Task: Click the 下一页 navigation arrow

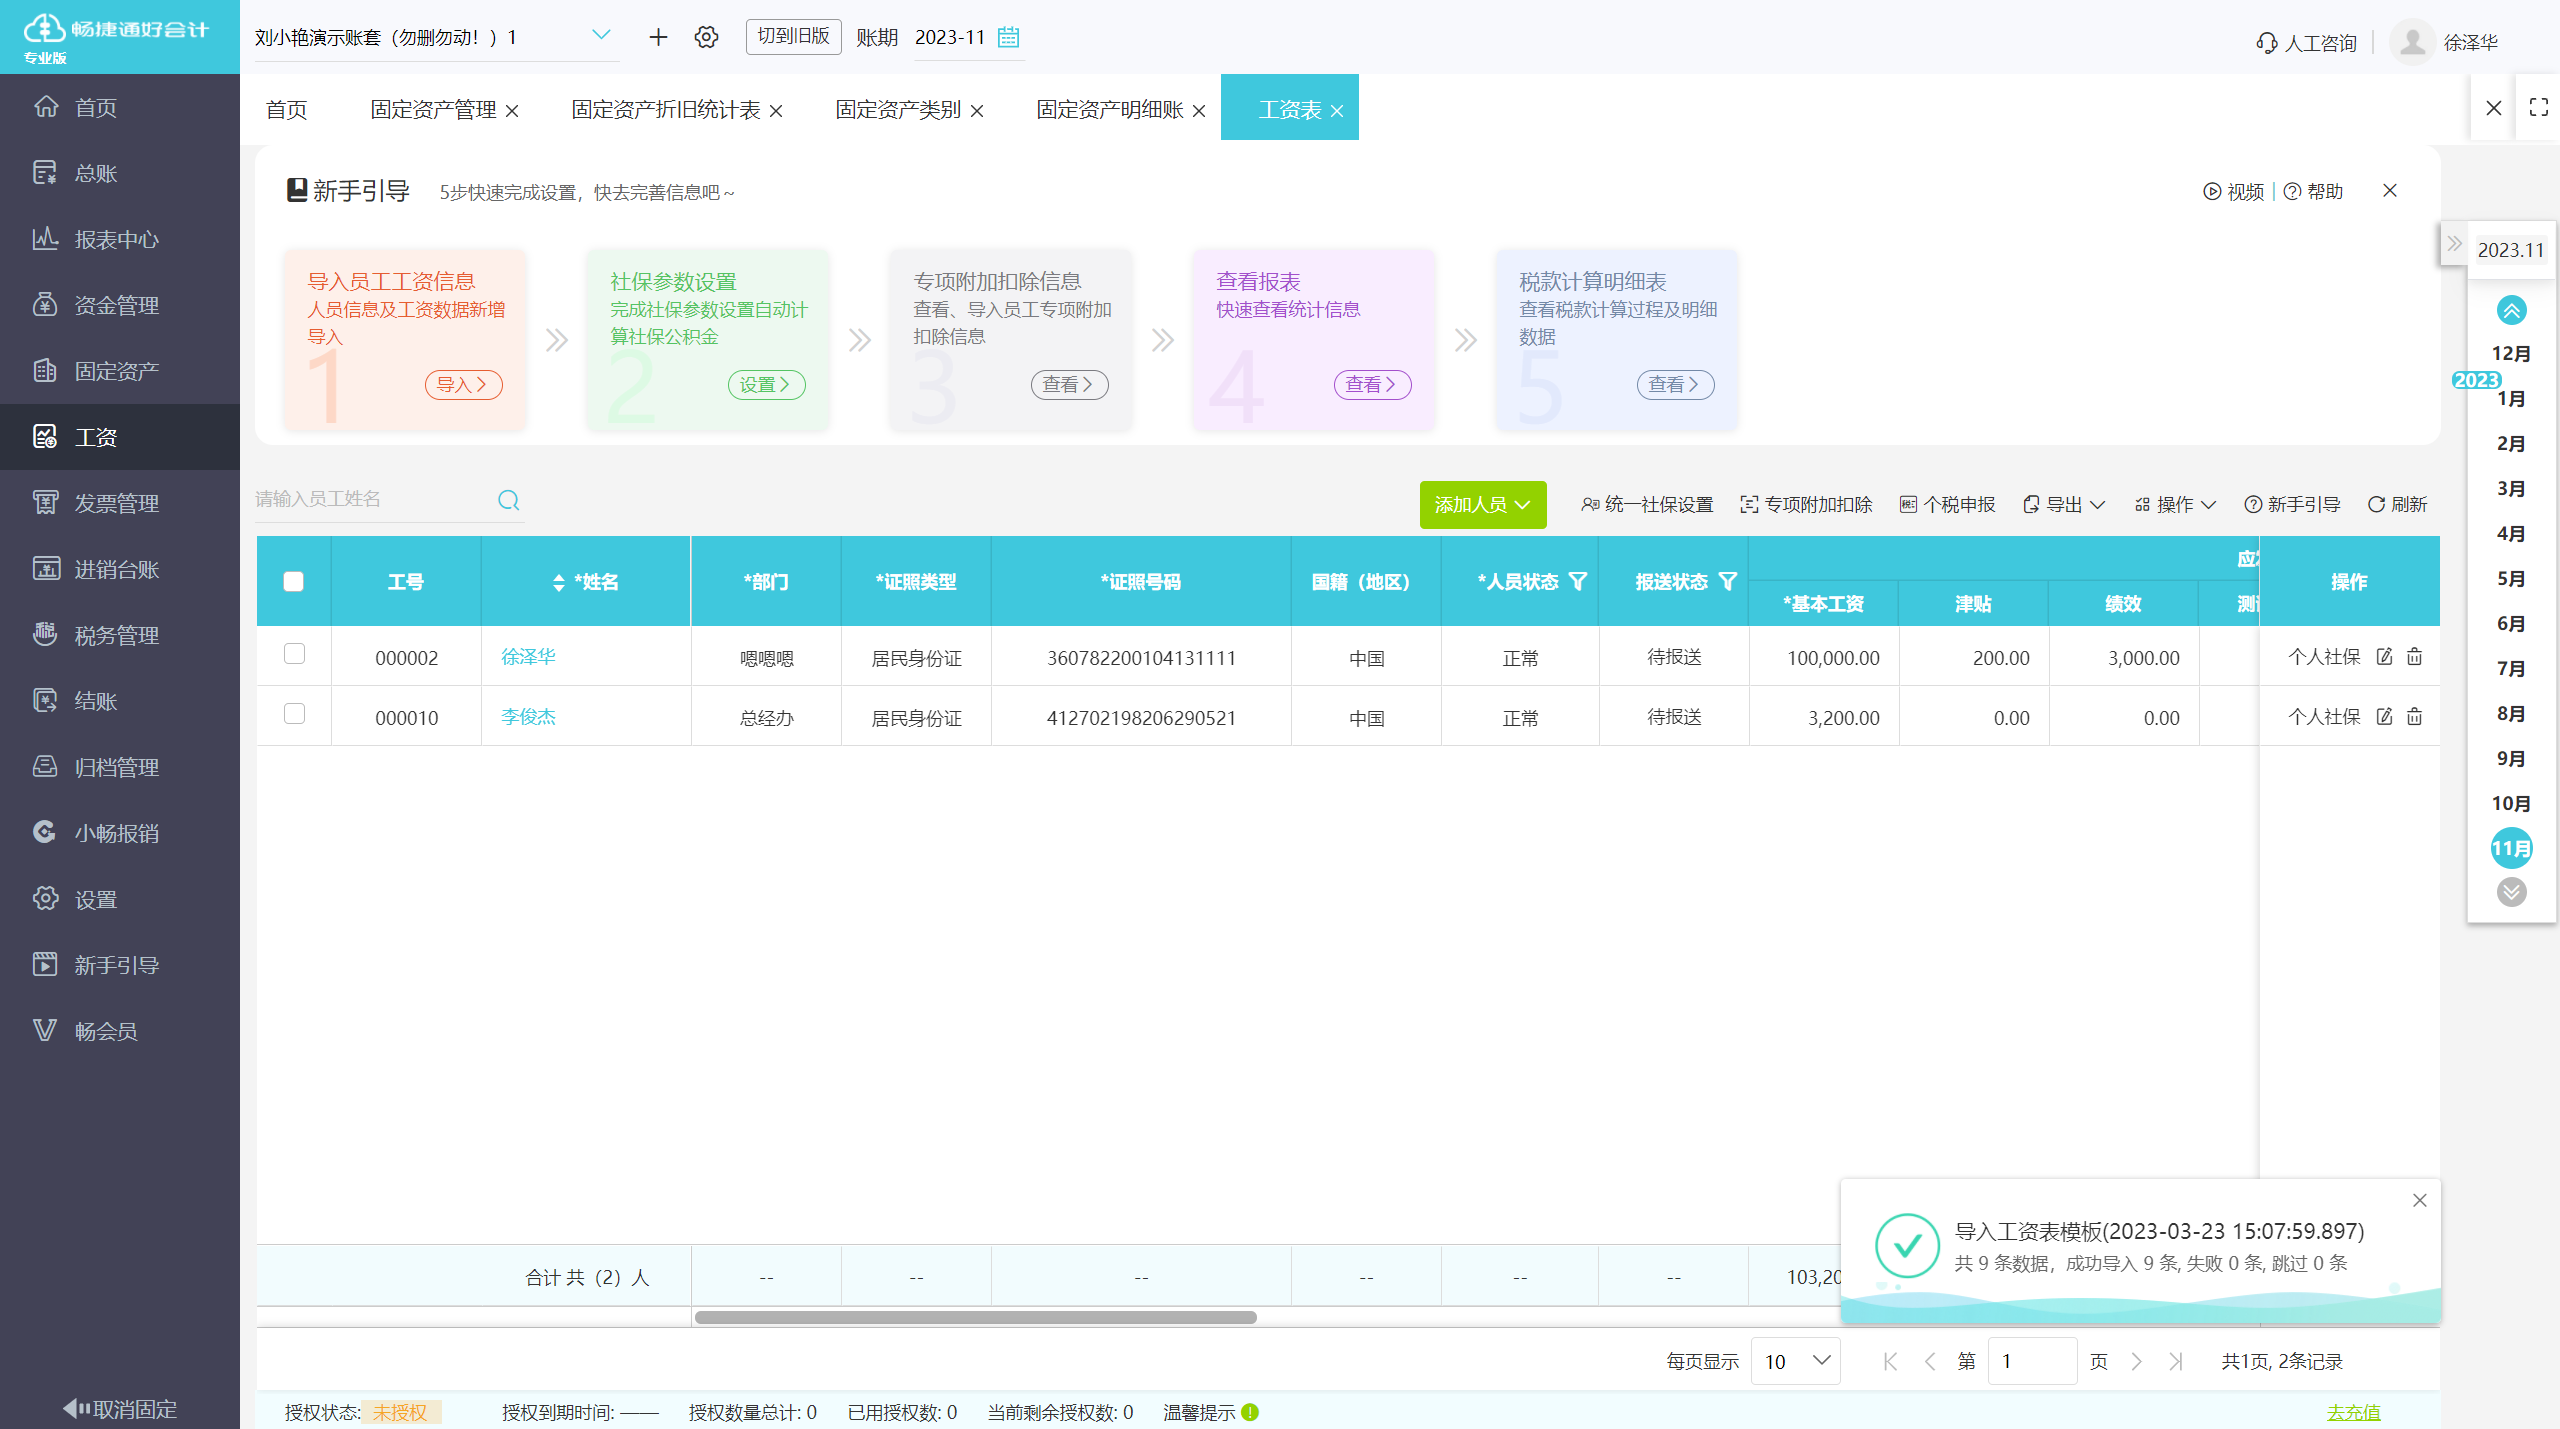Action: [x=2135, y=1360]
